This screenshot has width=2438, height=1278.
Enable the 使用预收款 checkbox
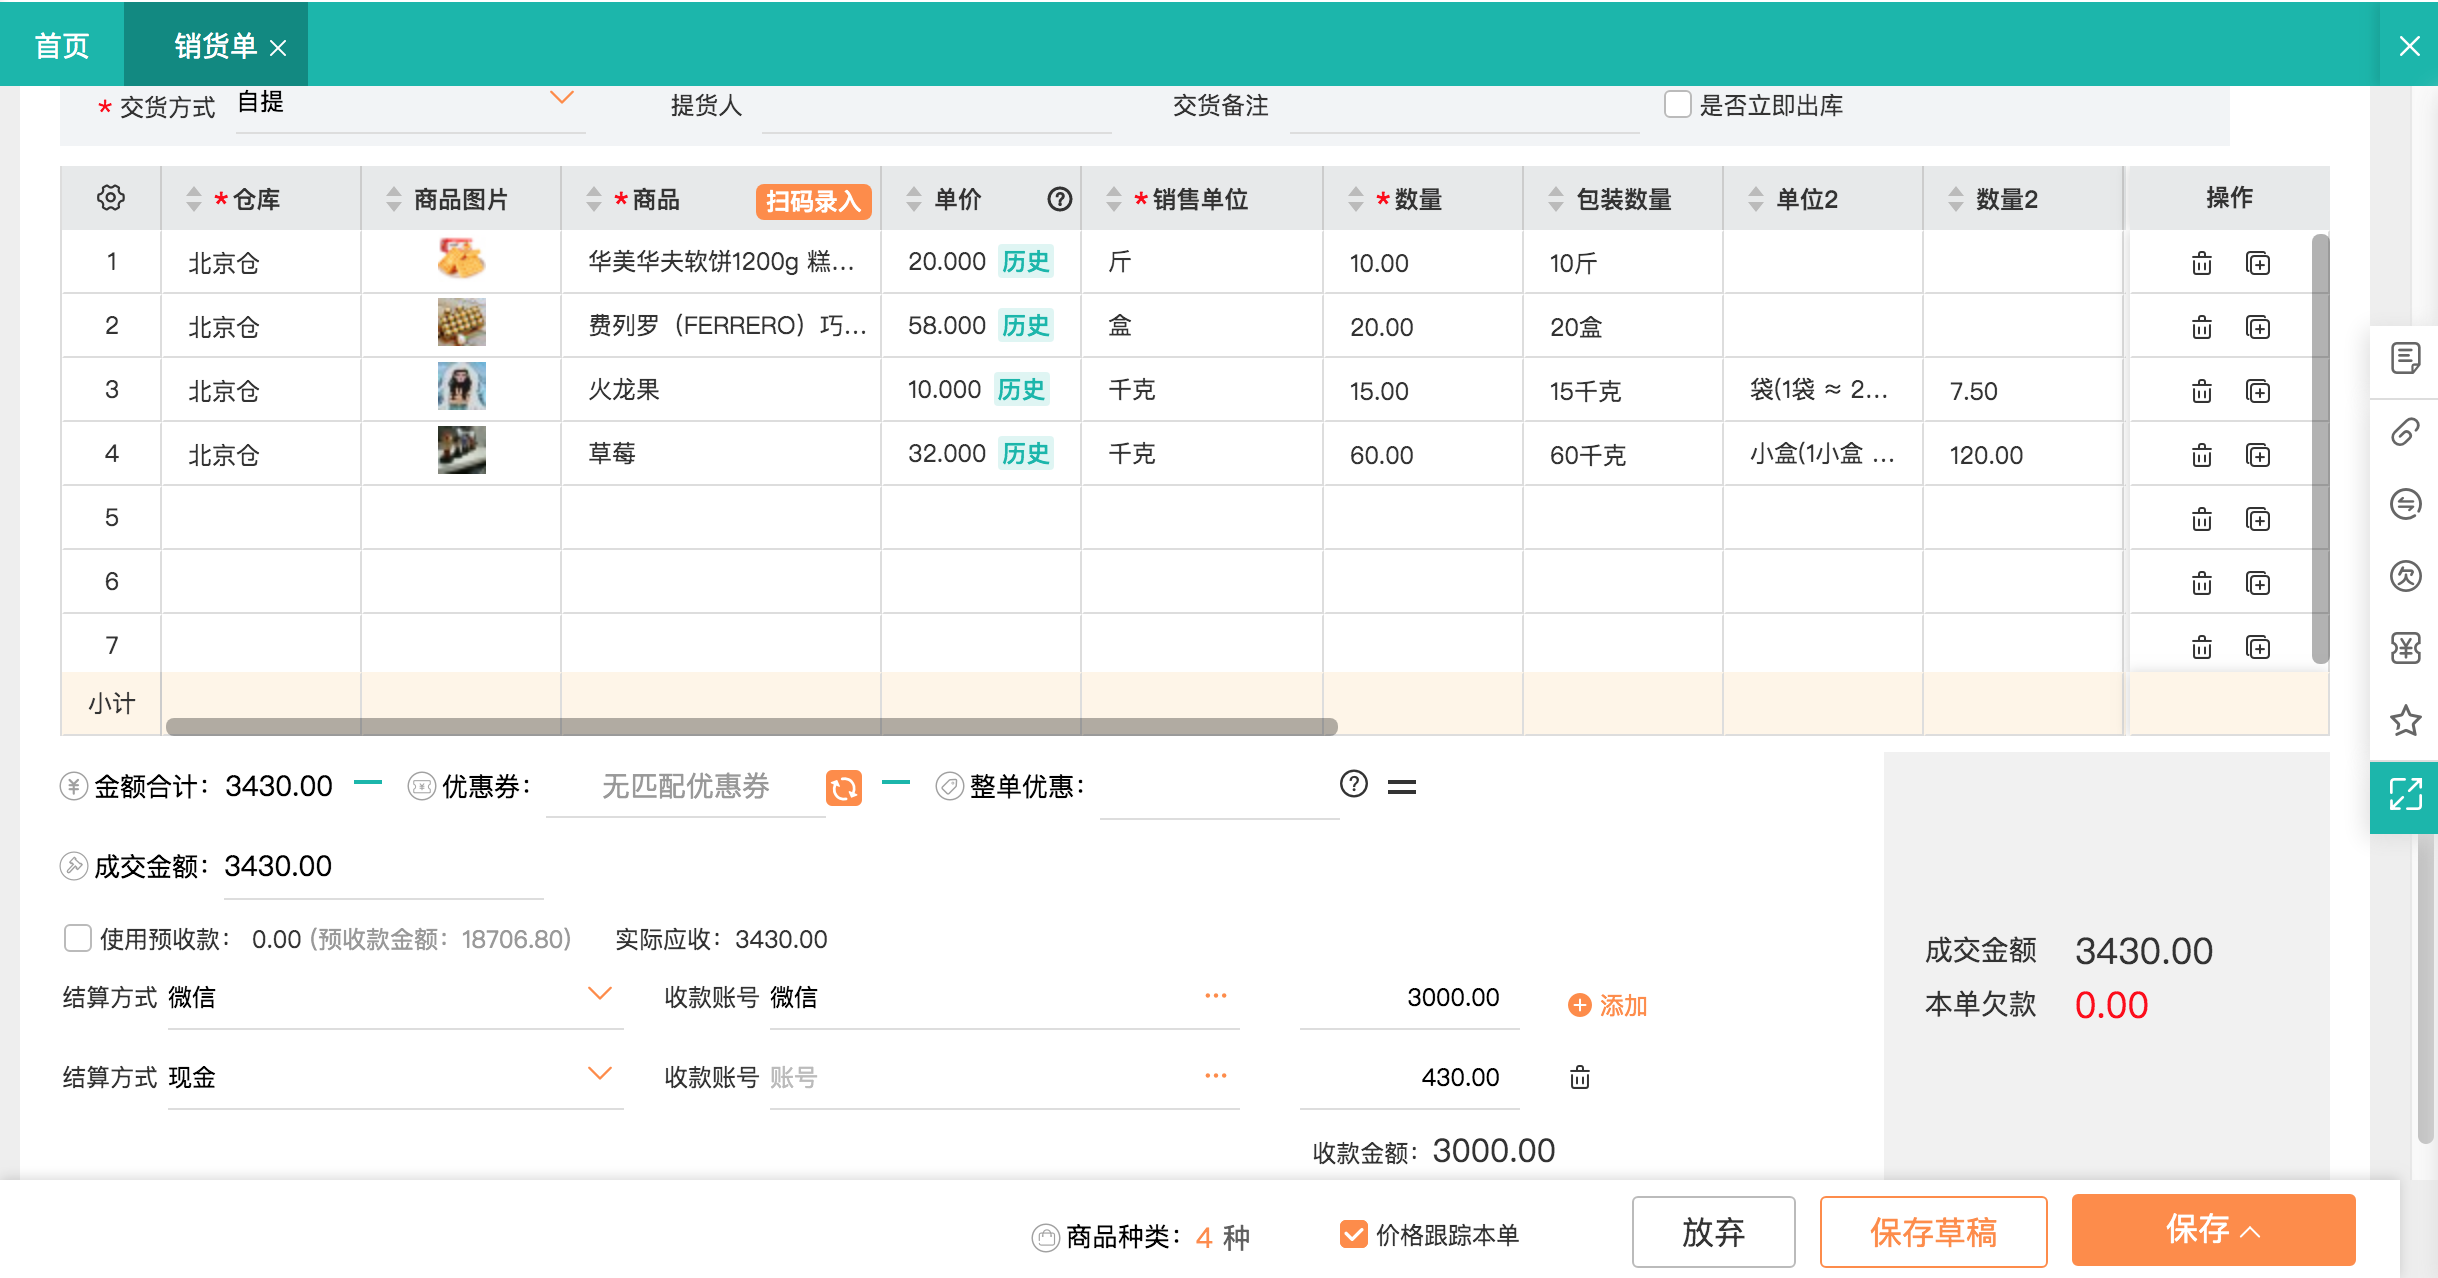tap(76, 936)
